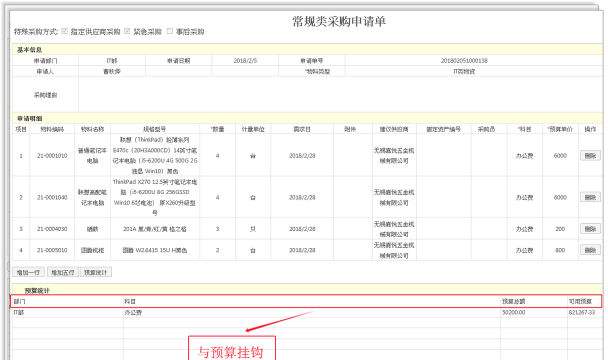Click quantity cell in row 21-0001040

218,197
